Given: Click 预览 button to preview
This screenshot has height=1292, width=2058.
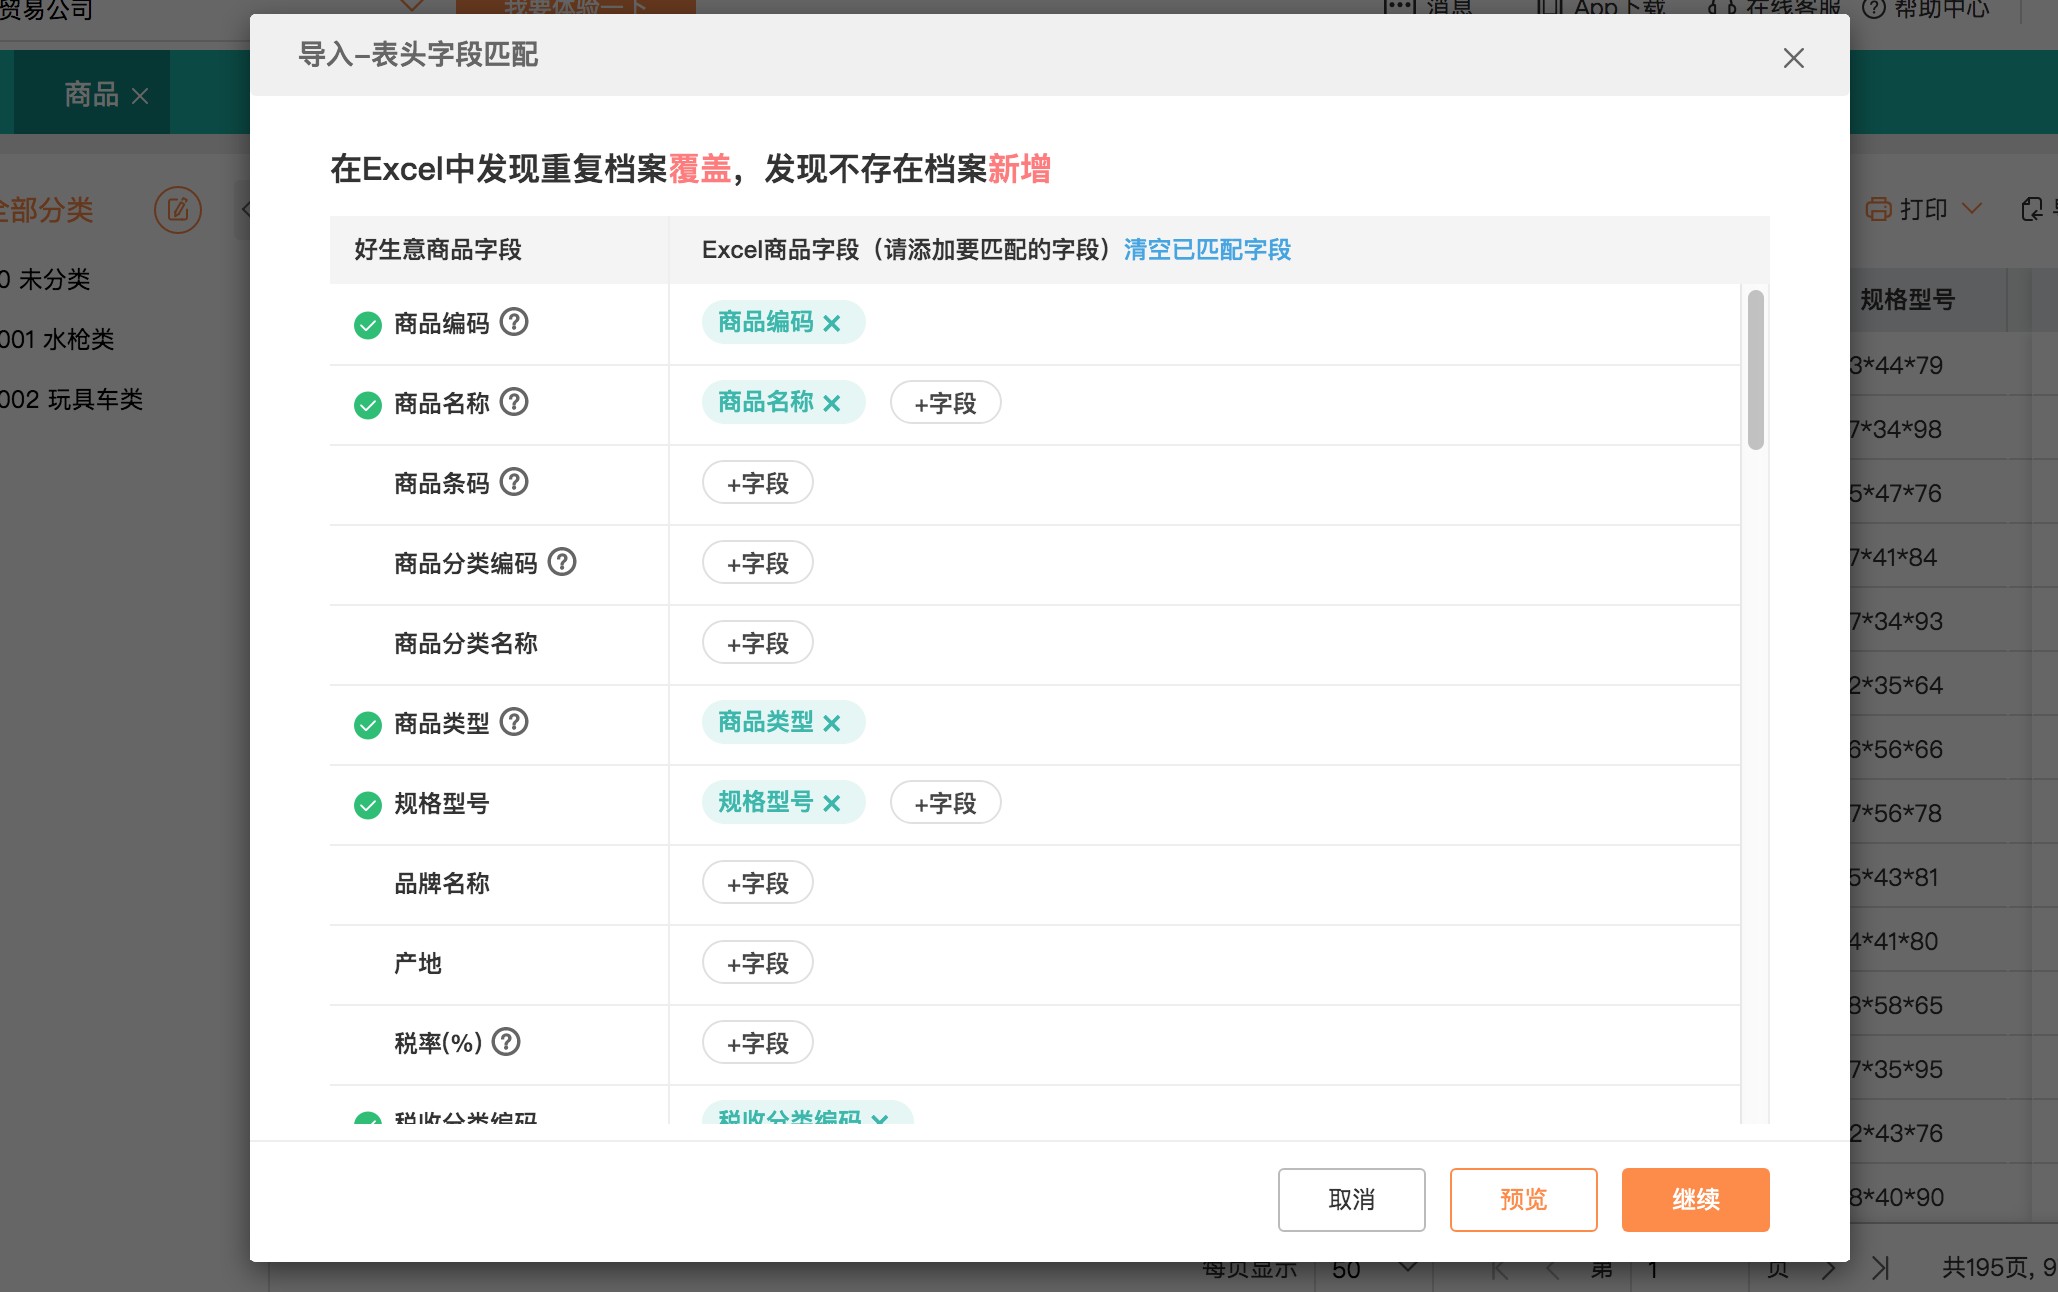Looking at the screenshot, I should 1524,1198.
